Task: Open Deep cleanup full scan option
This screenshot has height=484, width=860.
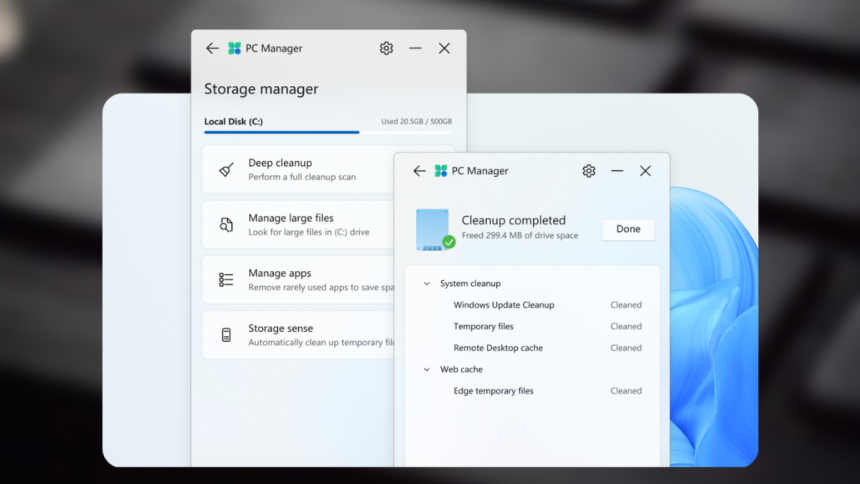Action: click(298, 169)
